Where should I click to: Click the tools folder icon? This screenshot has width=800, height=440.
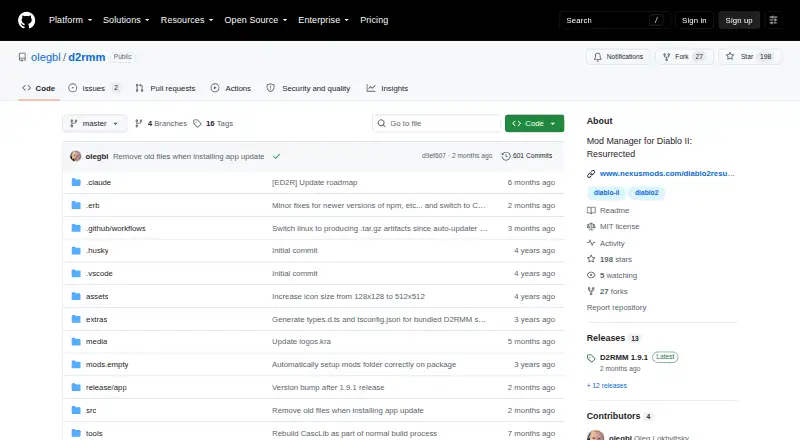pos(76,433)
